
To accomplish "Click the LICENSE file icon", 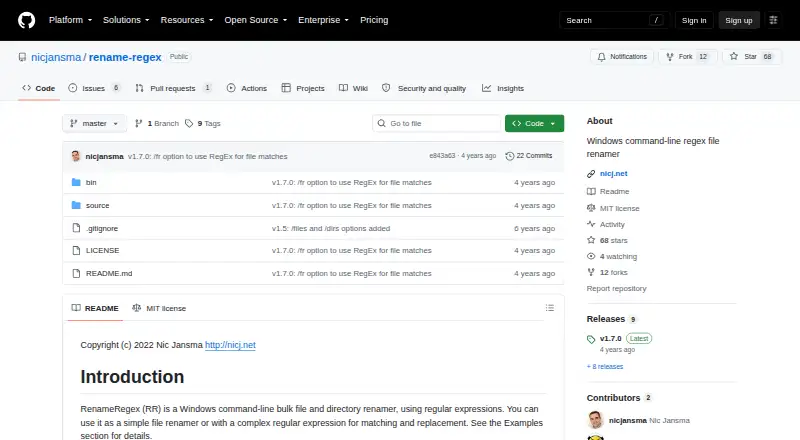I will (76, 251).
